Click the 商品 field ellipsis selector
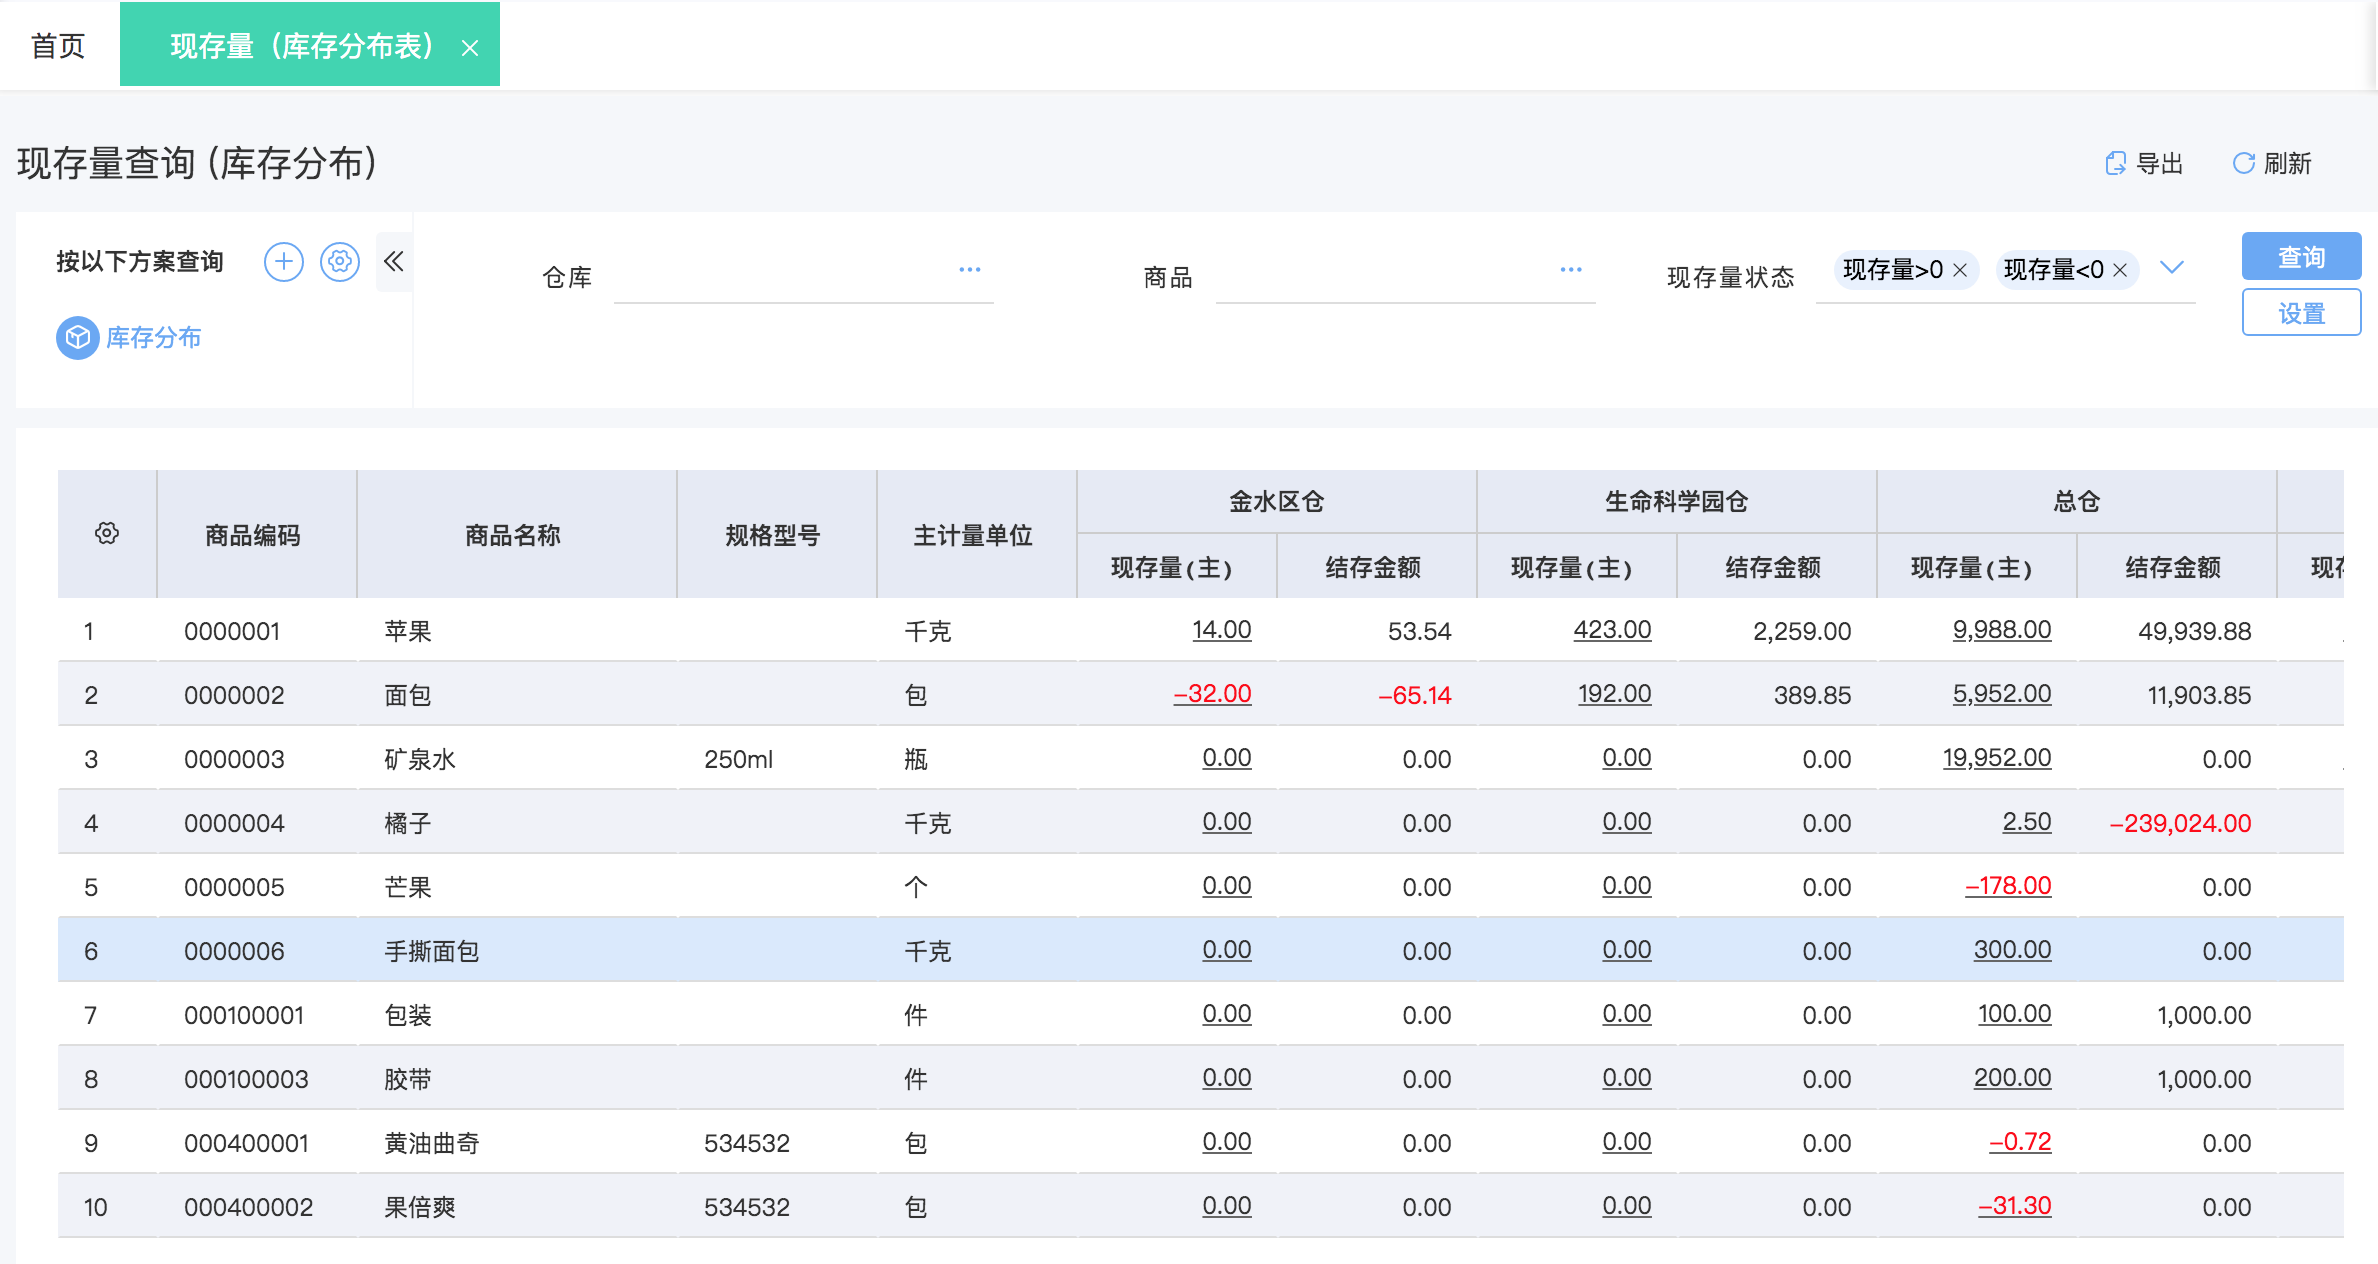This screenshot has width=2378, height=1264. (1570, 270)
